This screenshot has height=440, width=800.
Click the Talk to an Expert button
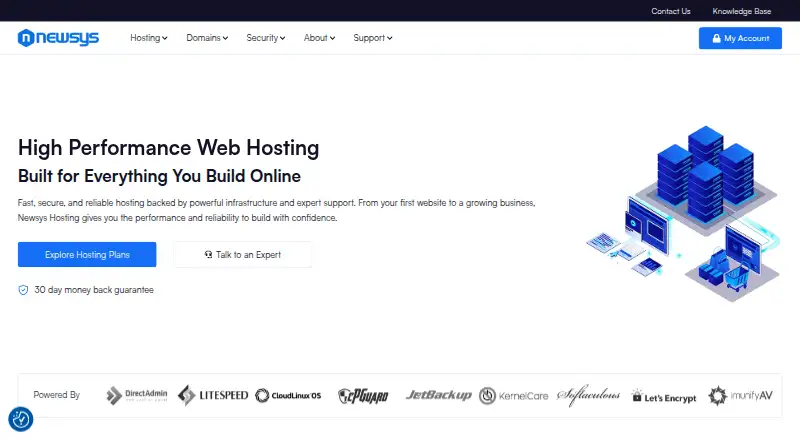tap(243, 254)
